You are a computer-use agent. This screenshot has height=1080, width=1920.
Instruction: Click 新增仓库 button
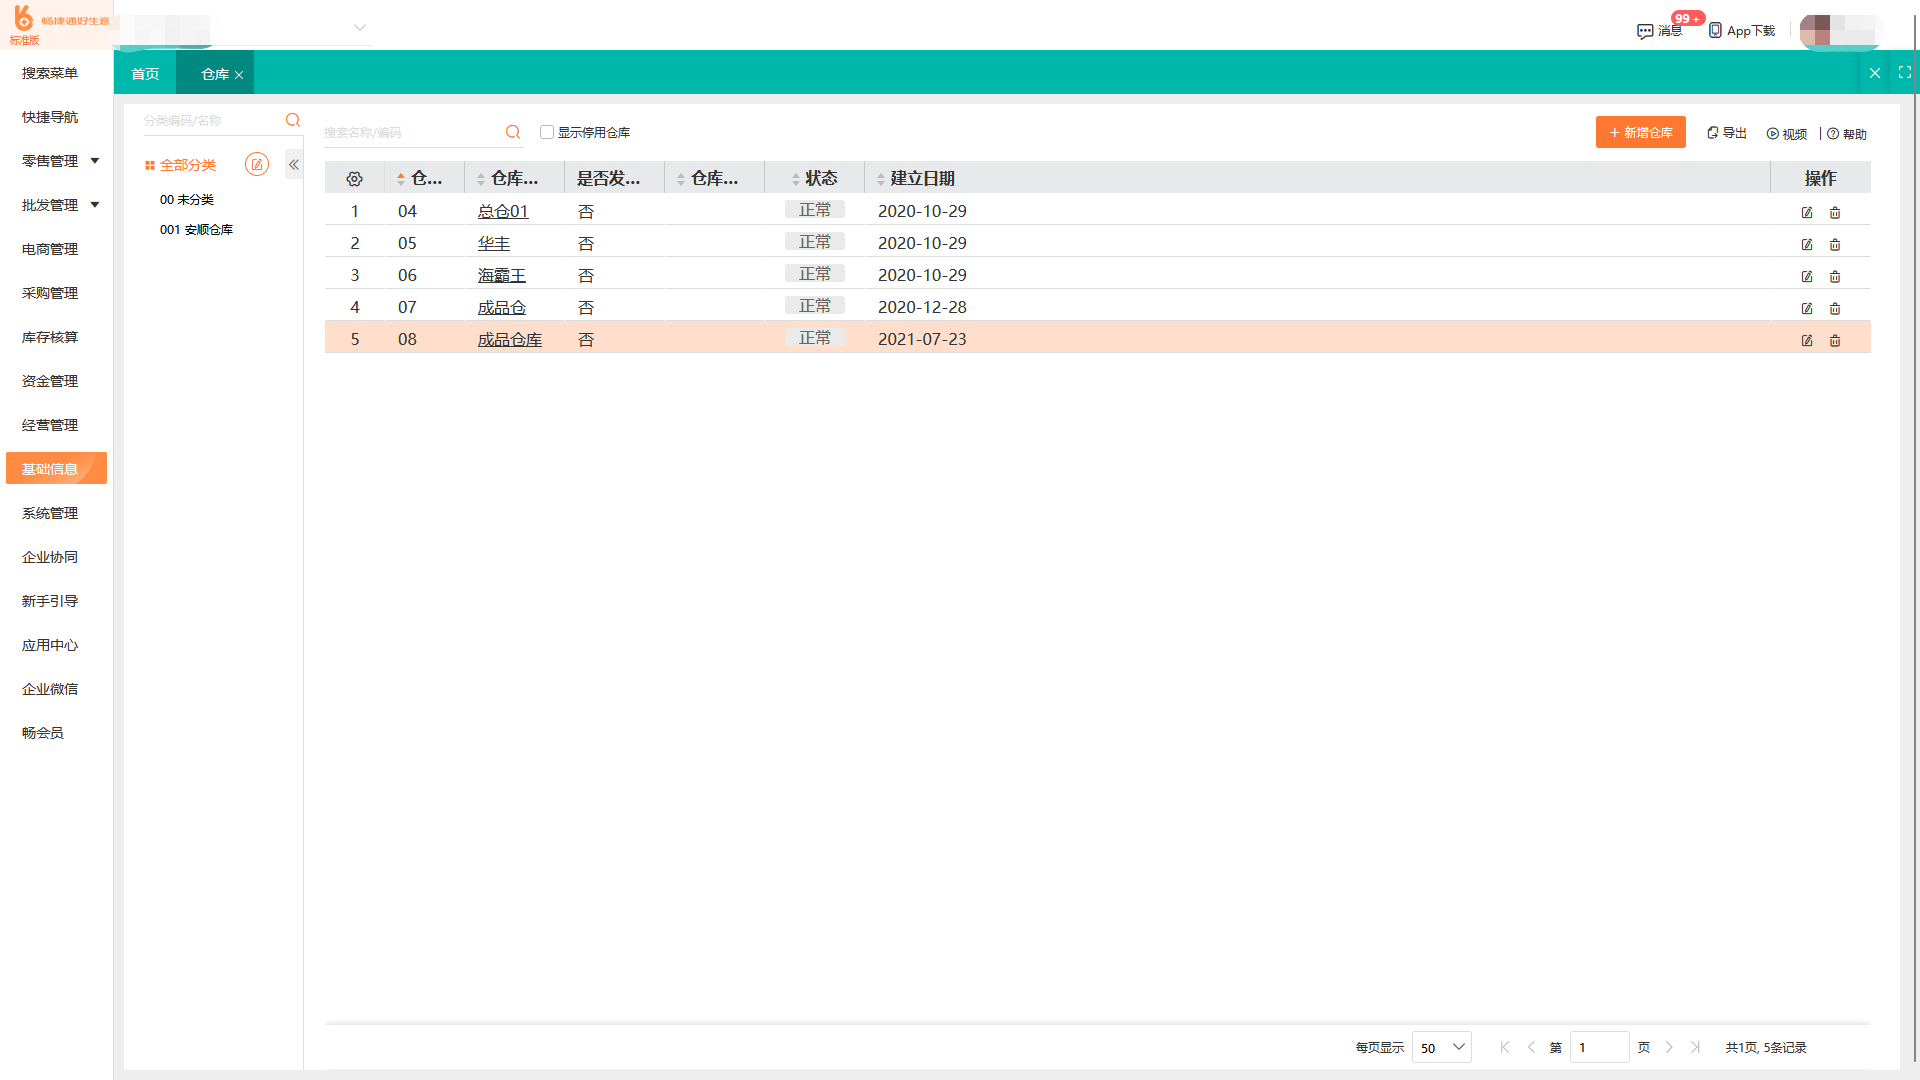tap(1639, 131)
